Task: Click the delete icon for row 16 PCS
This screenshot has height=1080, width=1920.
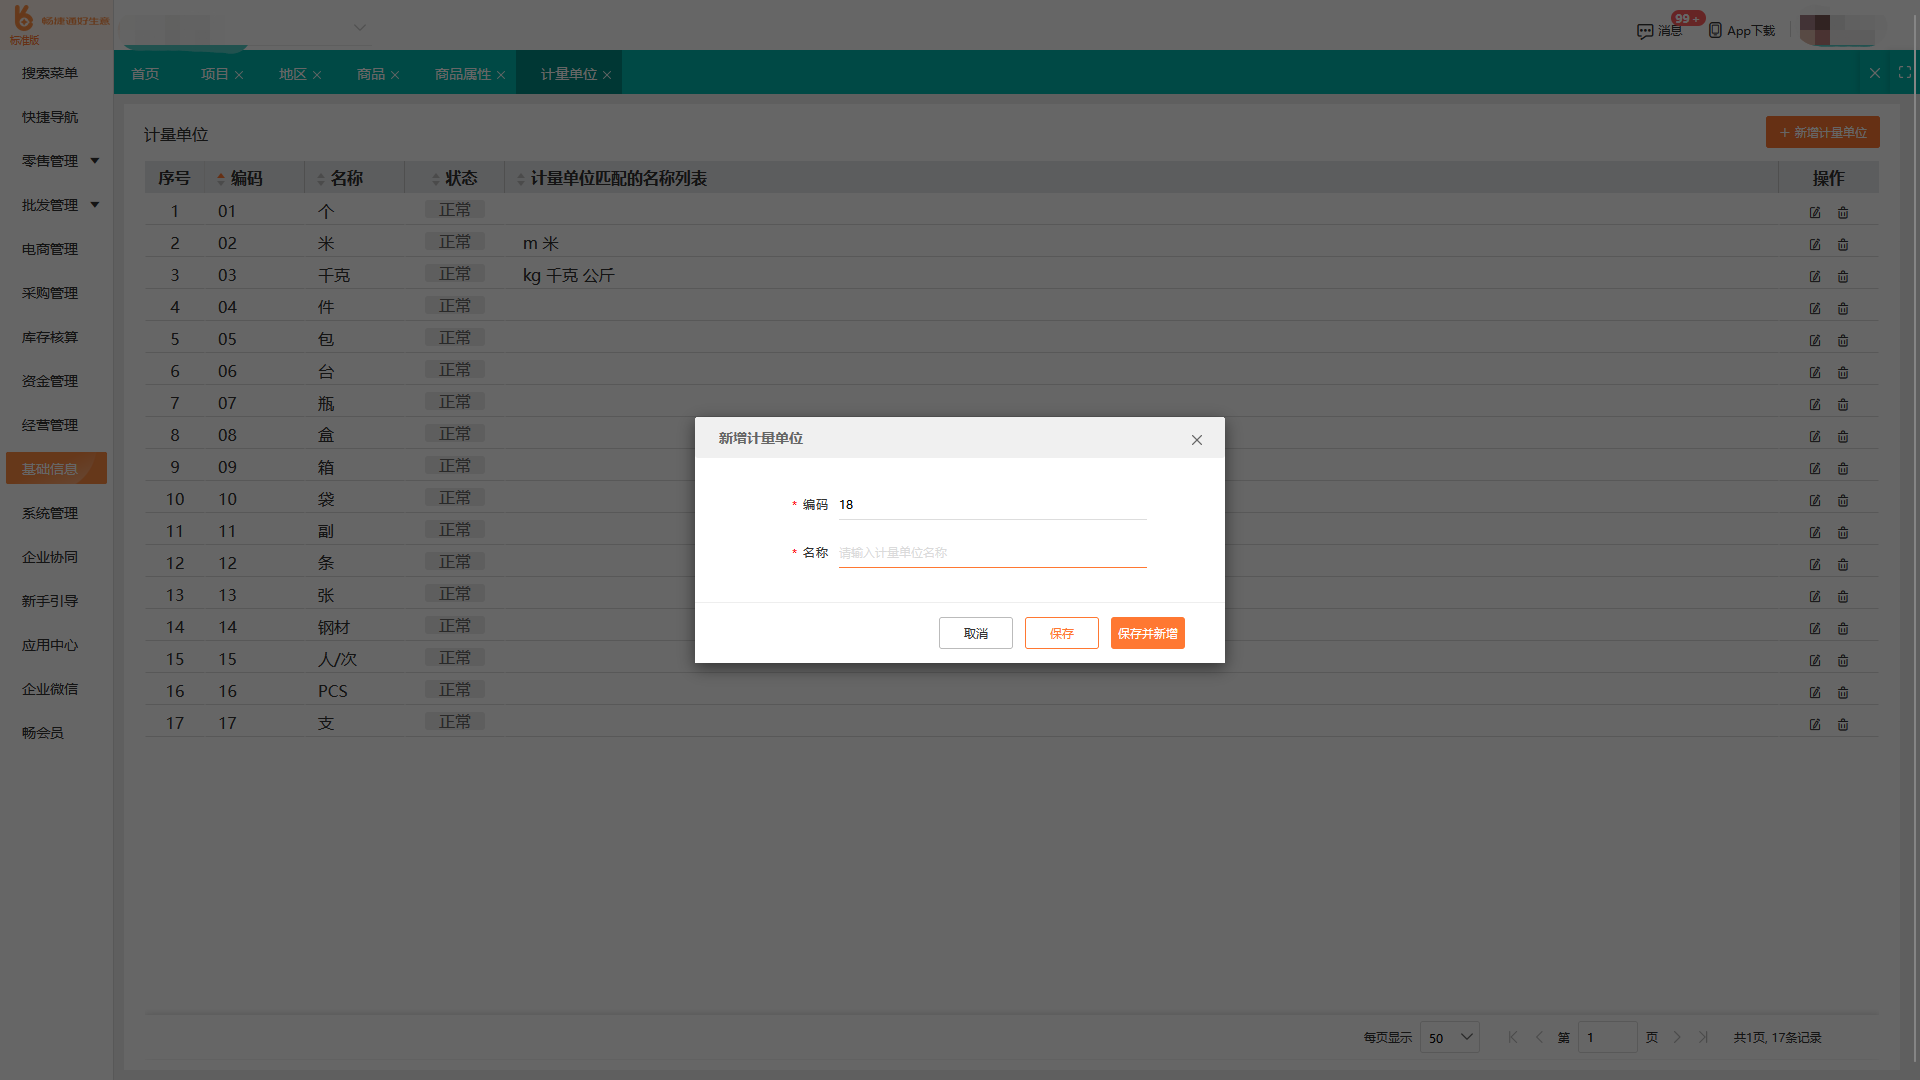Action: 1842,692
